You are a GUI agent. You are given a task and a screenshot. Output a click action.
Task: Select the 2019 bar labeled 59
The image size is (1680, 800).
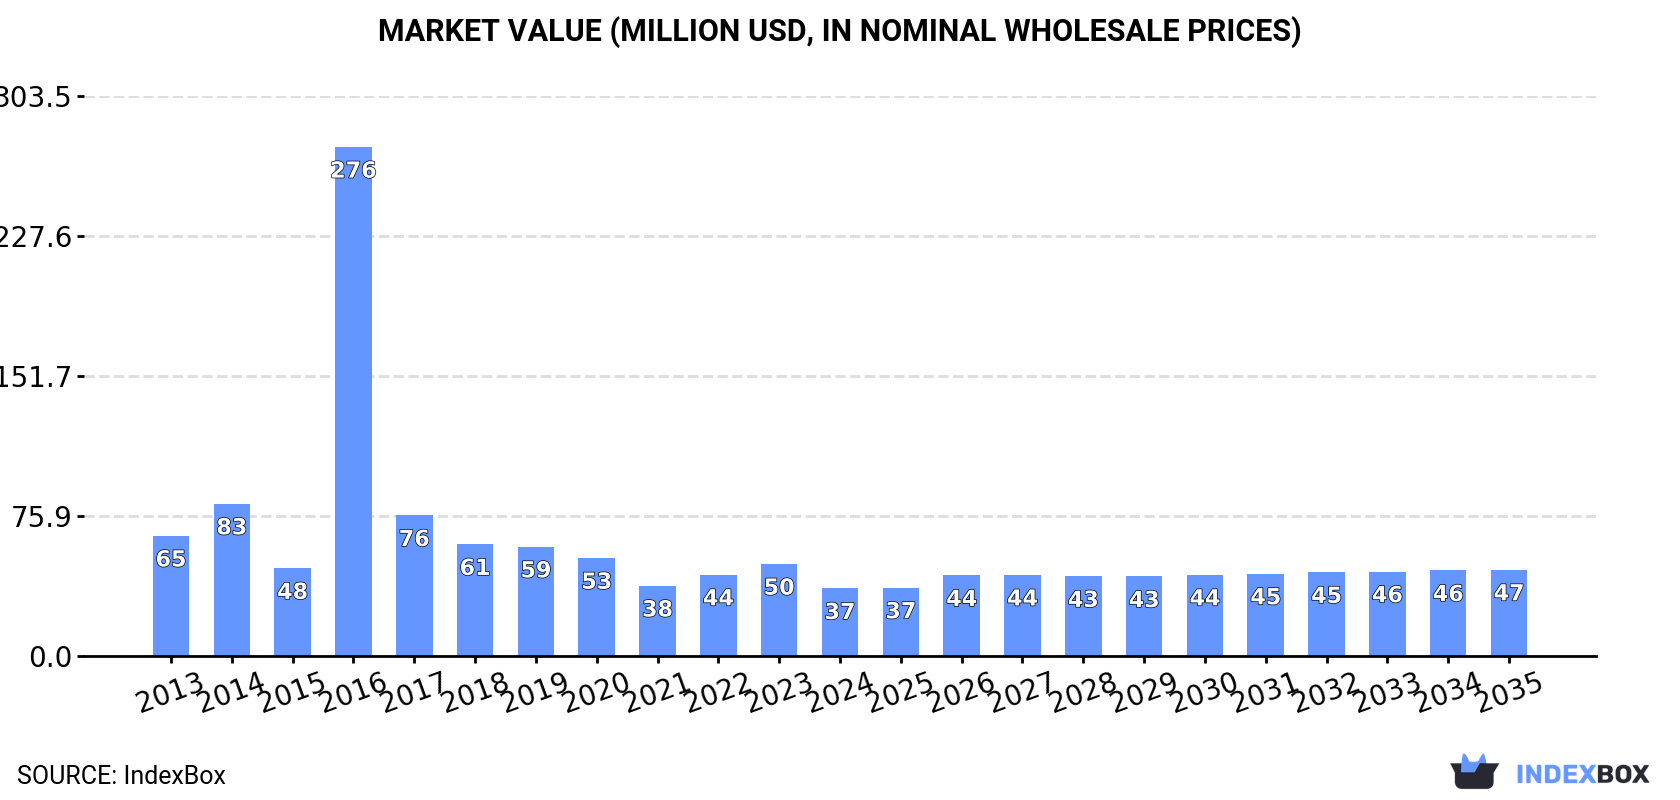[x=536, y=602]
